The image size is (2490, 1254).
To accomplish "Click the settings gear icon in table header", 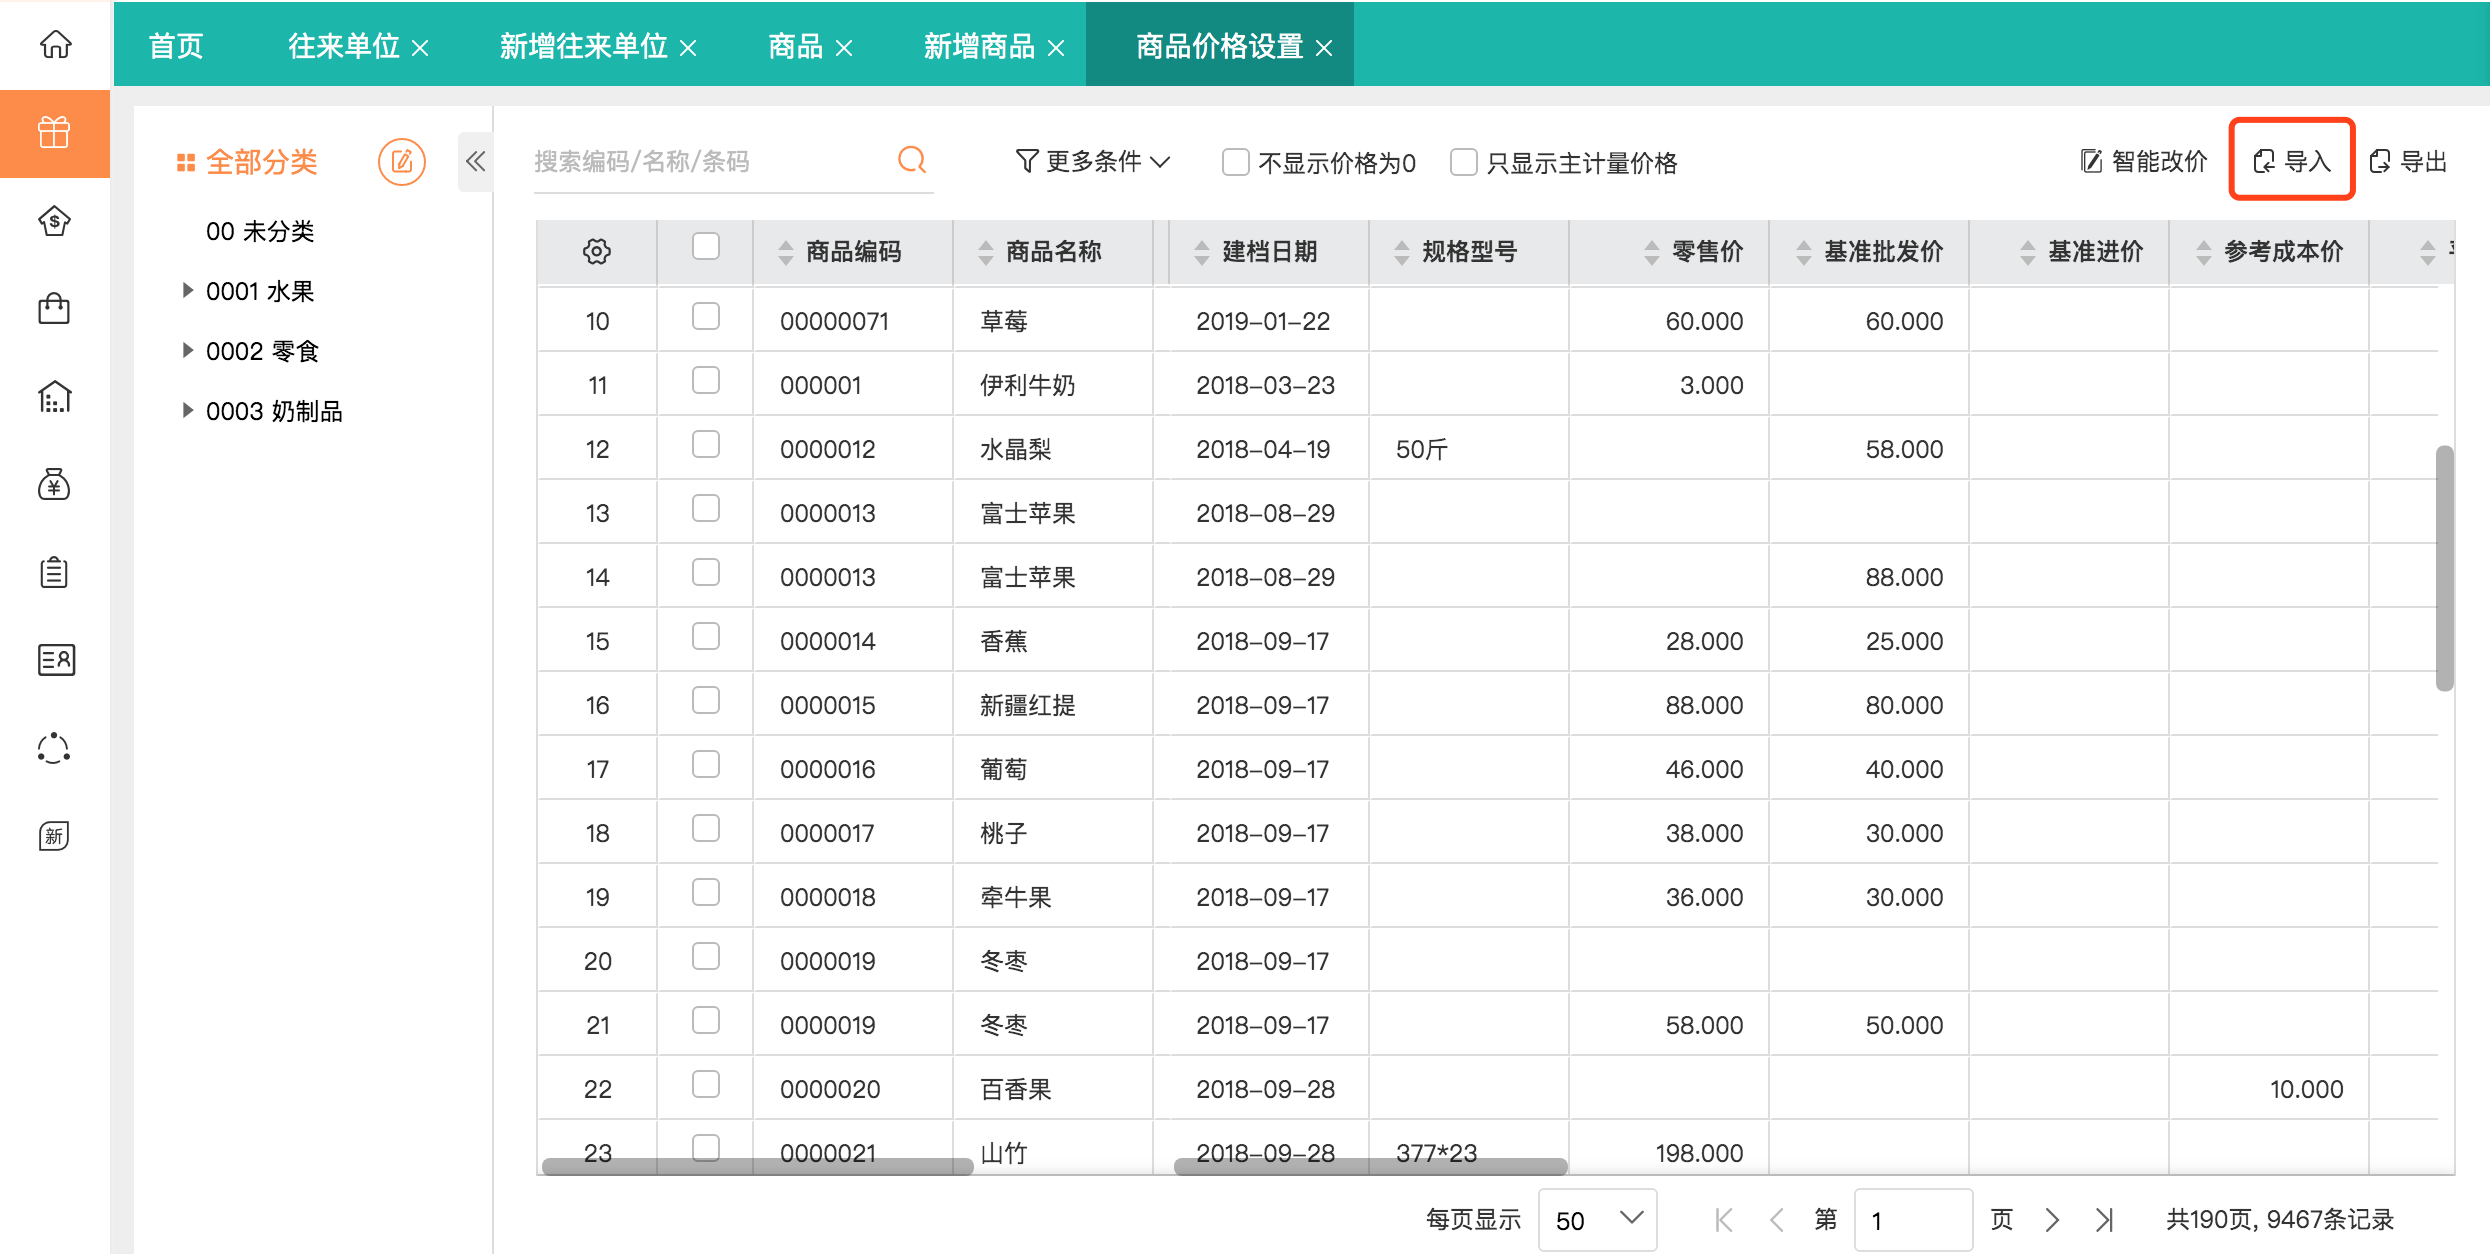I will (597, 253).
